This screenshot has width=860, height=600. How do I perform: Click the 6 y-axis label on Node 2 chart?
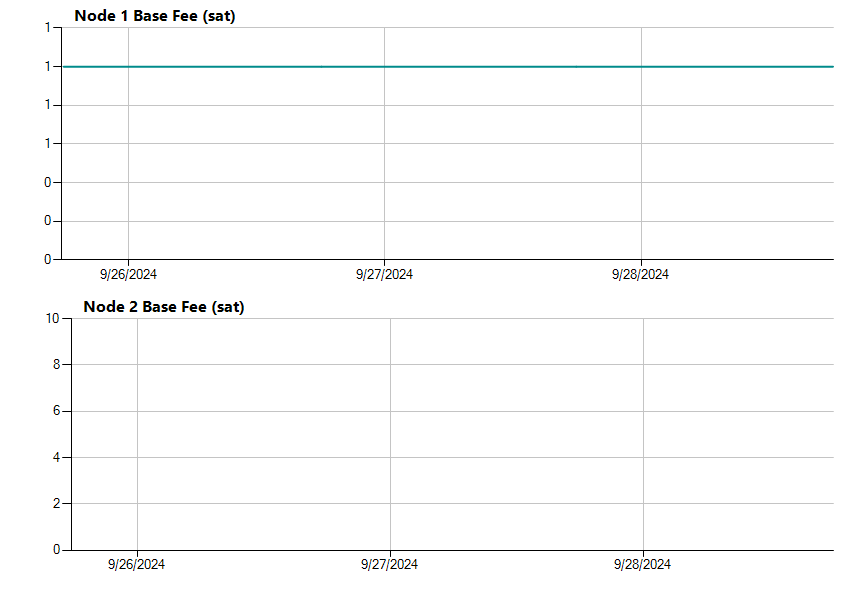click(x=57, y=411)
